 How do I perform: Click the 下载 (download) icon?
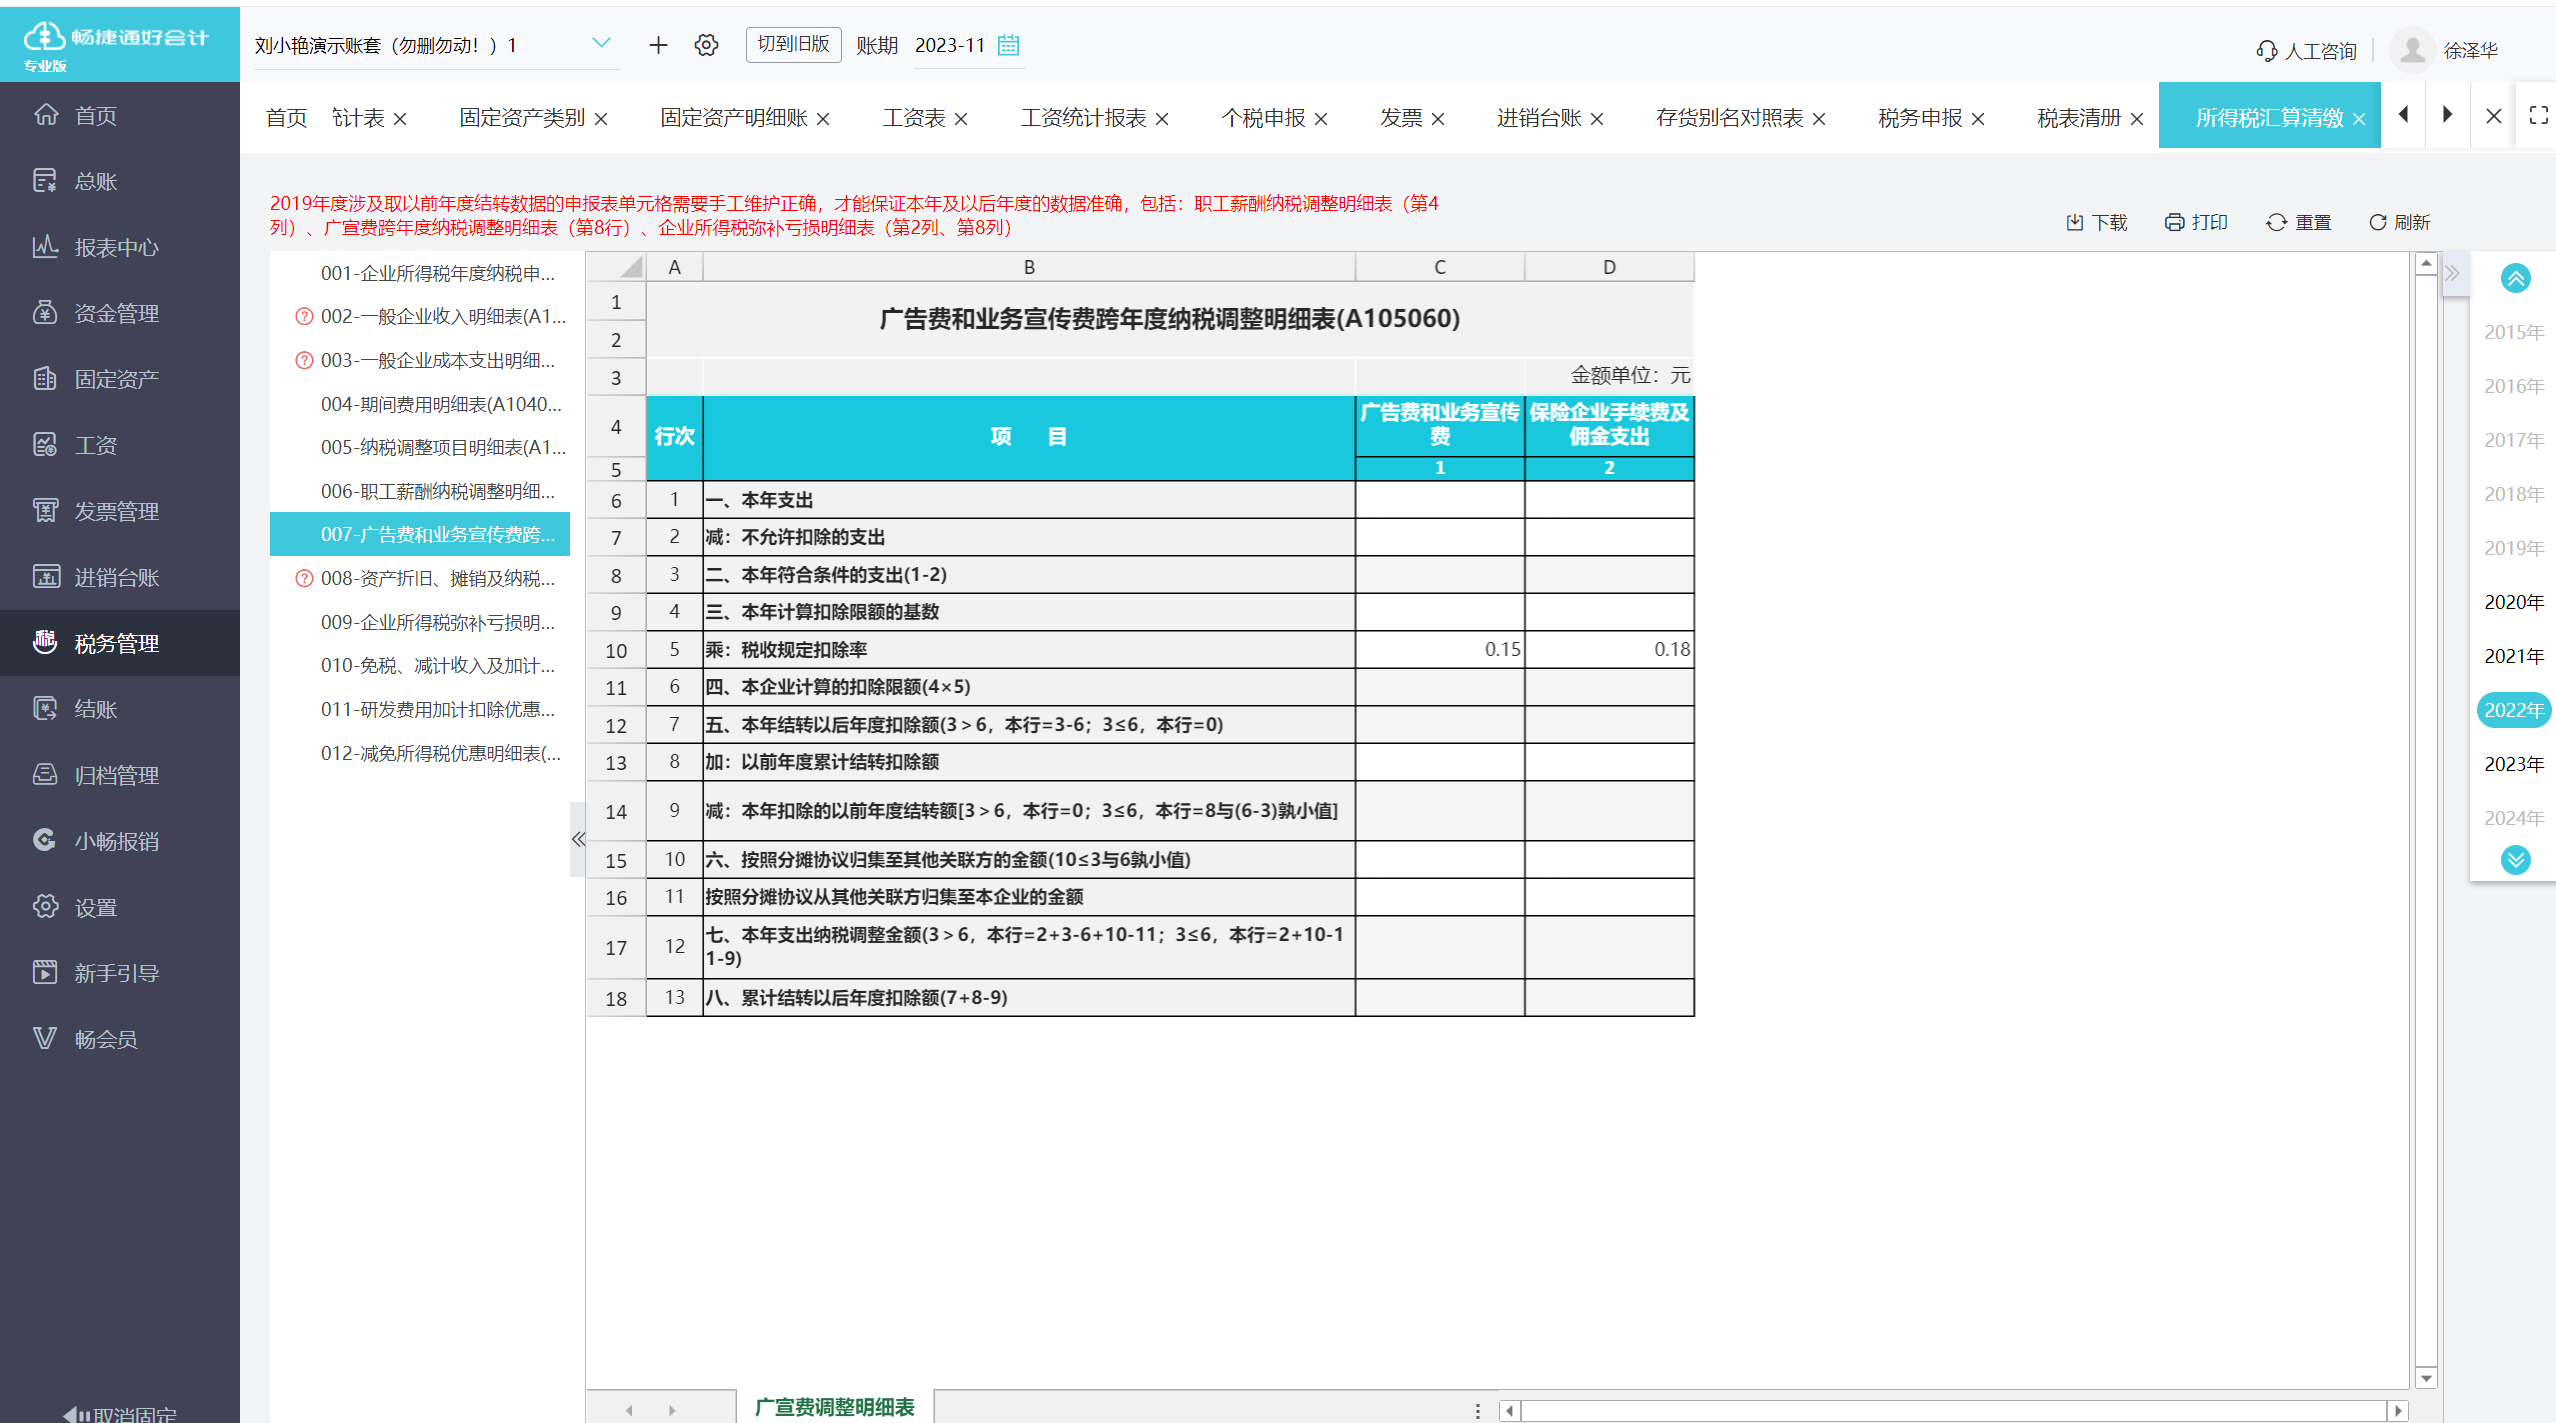tap(2097, 223)
